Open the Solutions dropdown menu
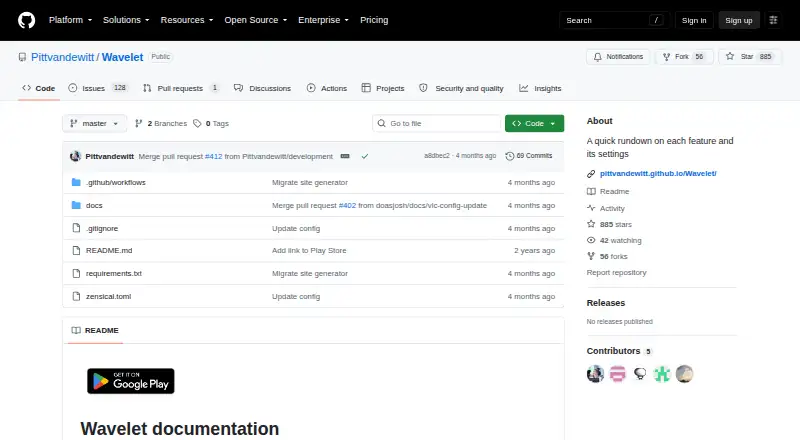This screenshot has height=440, width=800. [x=126, y=20]
